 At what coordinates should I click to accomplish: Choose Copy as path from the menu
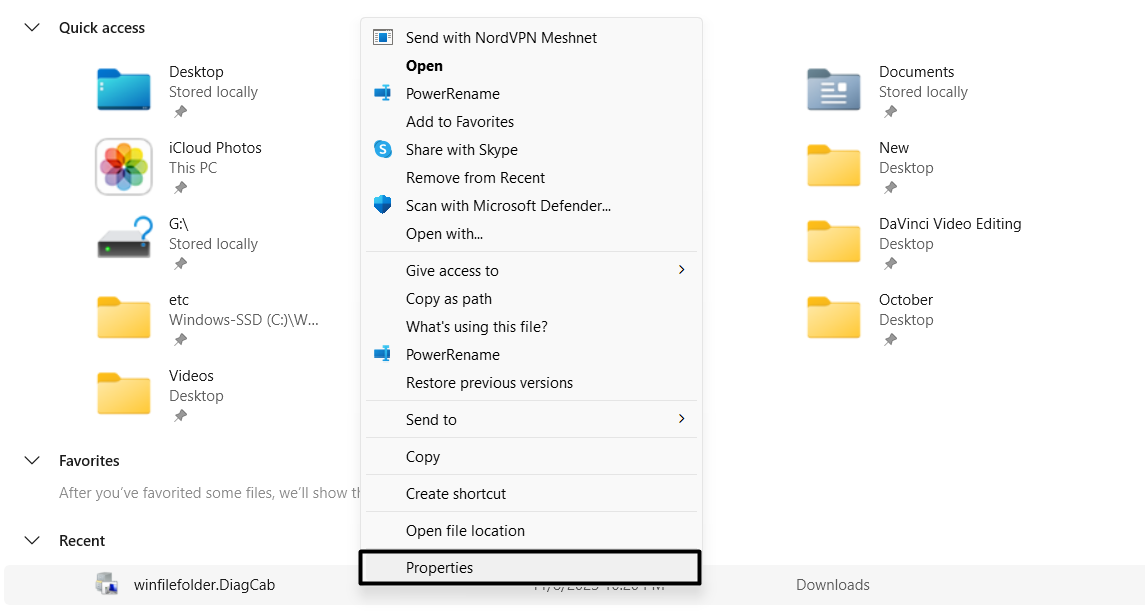(448, 298)
